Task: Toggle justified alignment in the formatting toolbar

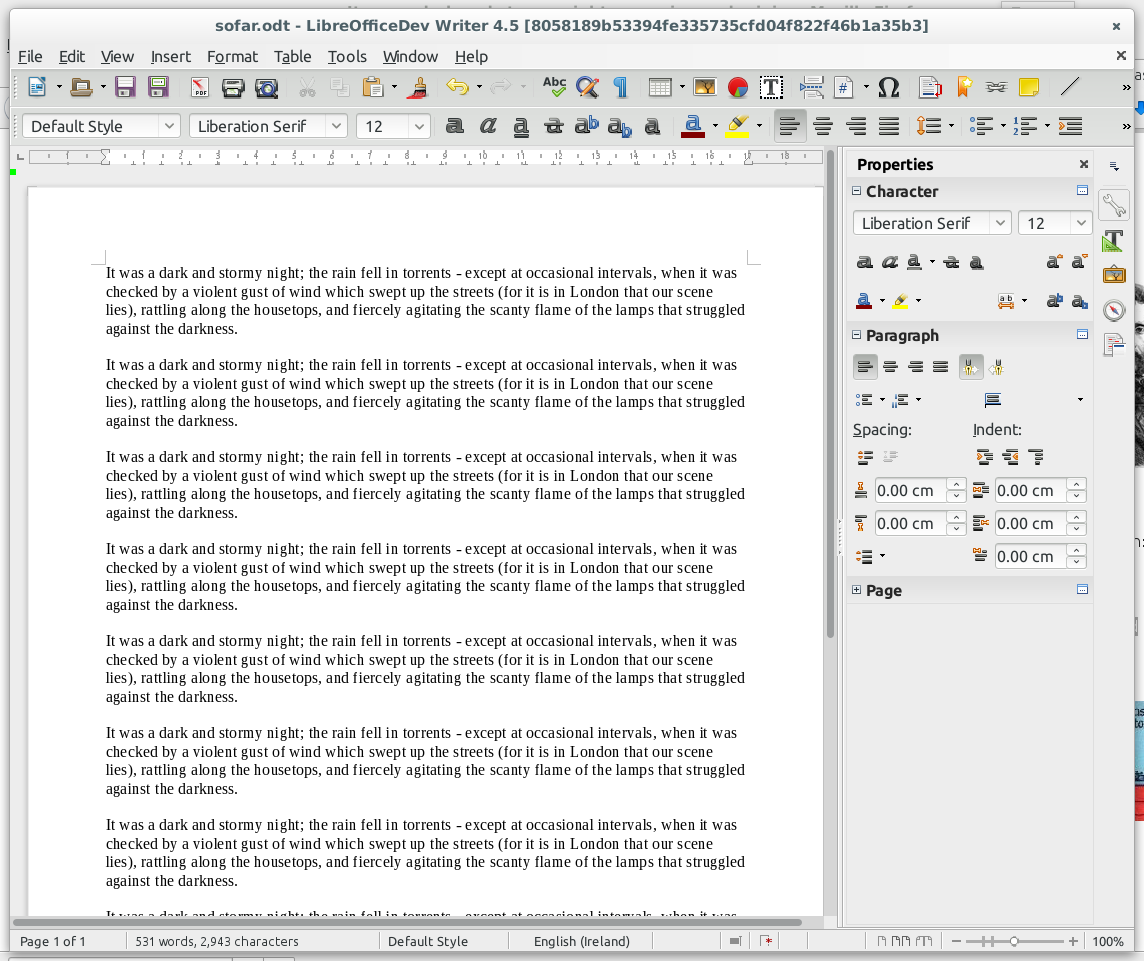Action: tap(889, 126)
